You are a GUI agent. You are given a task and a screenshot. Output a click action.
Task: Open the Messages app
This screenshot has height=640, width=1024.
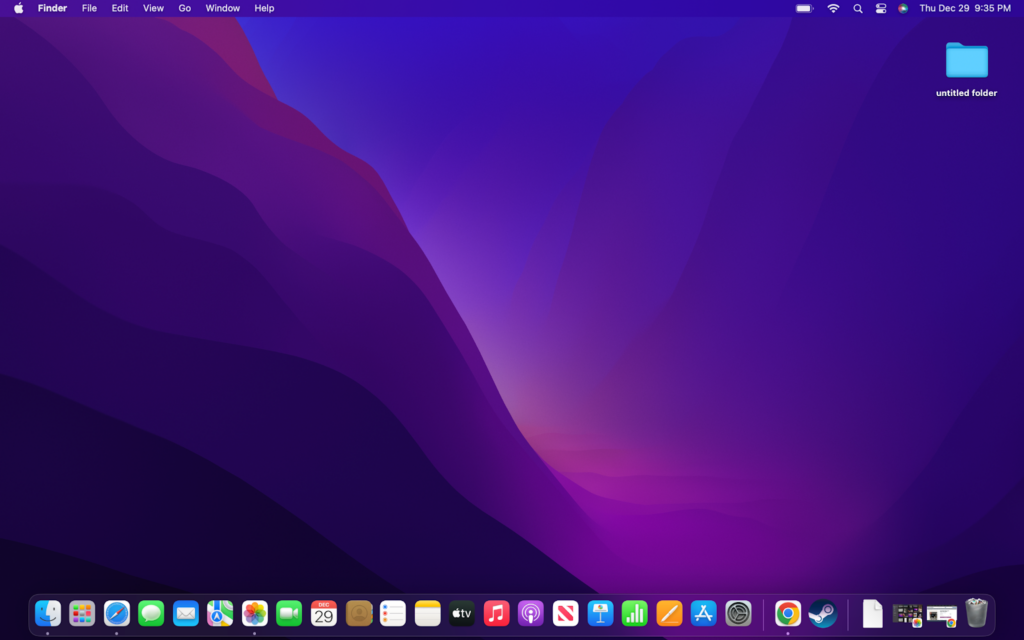tap(151, 614)
